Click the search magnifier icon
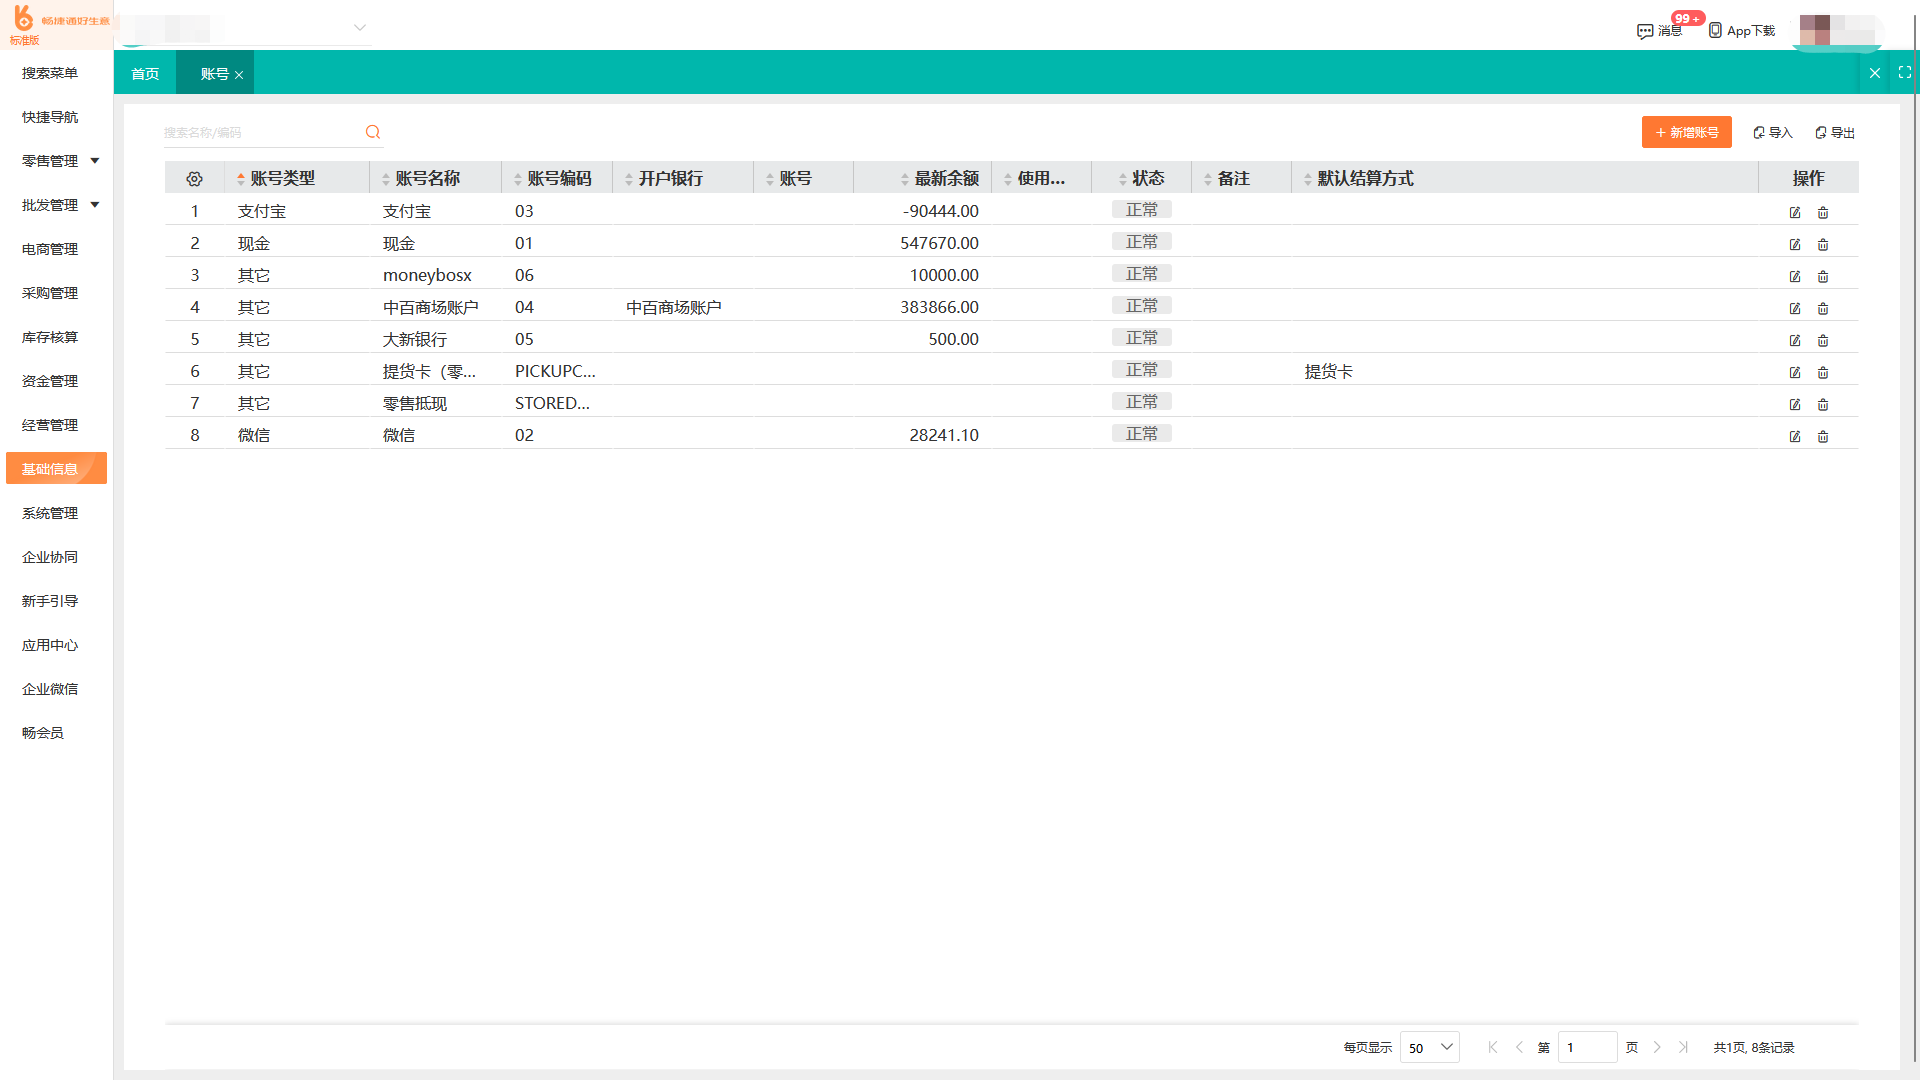The image size is (1920, 1080). click(x=373, y=132)
